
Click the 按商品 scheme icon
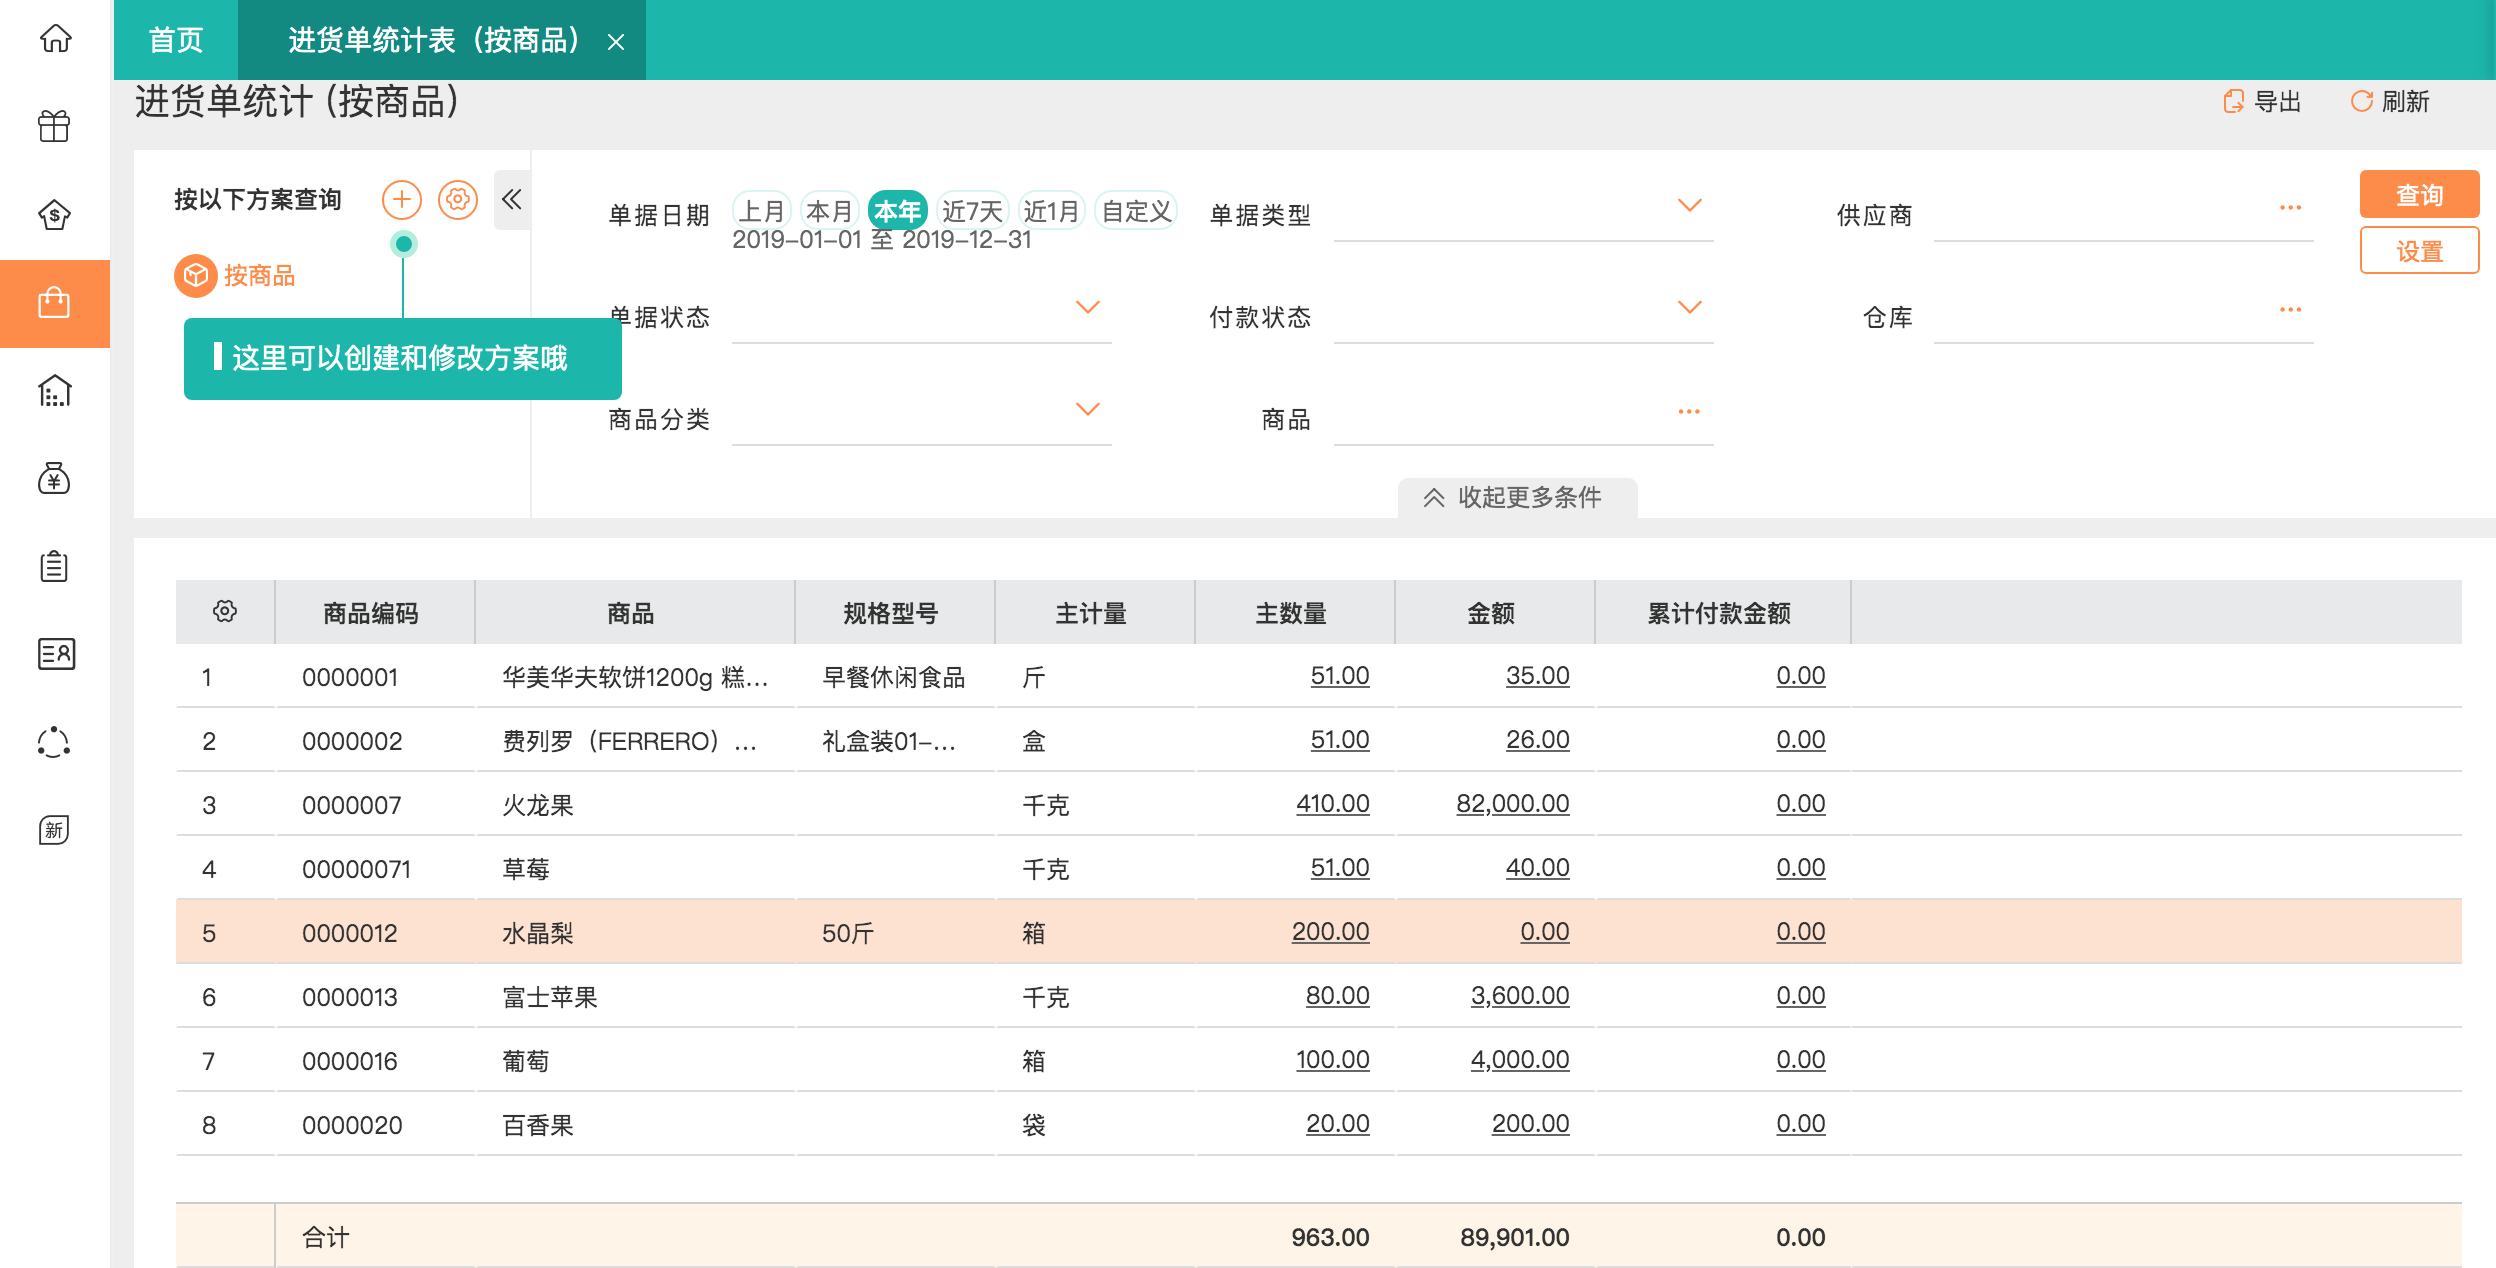(194, 275)
